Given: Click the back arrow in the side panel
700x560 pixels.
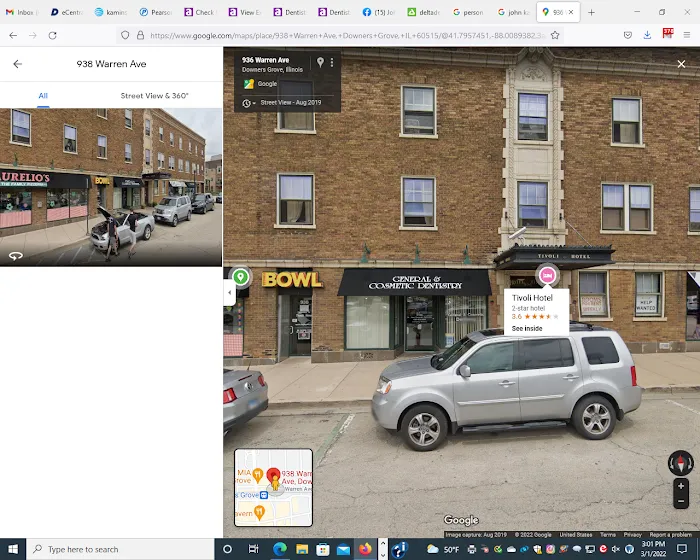Looking at the screenshot, I should point(17,64).
